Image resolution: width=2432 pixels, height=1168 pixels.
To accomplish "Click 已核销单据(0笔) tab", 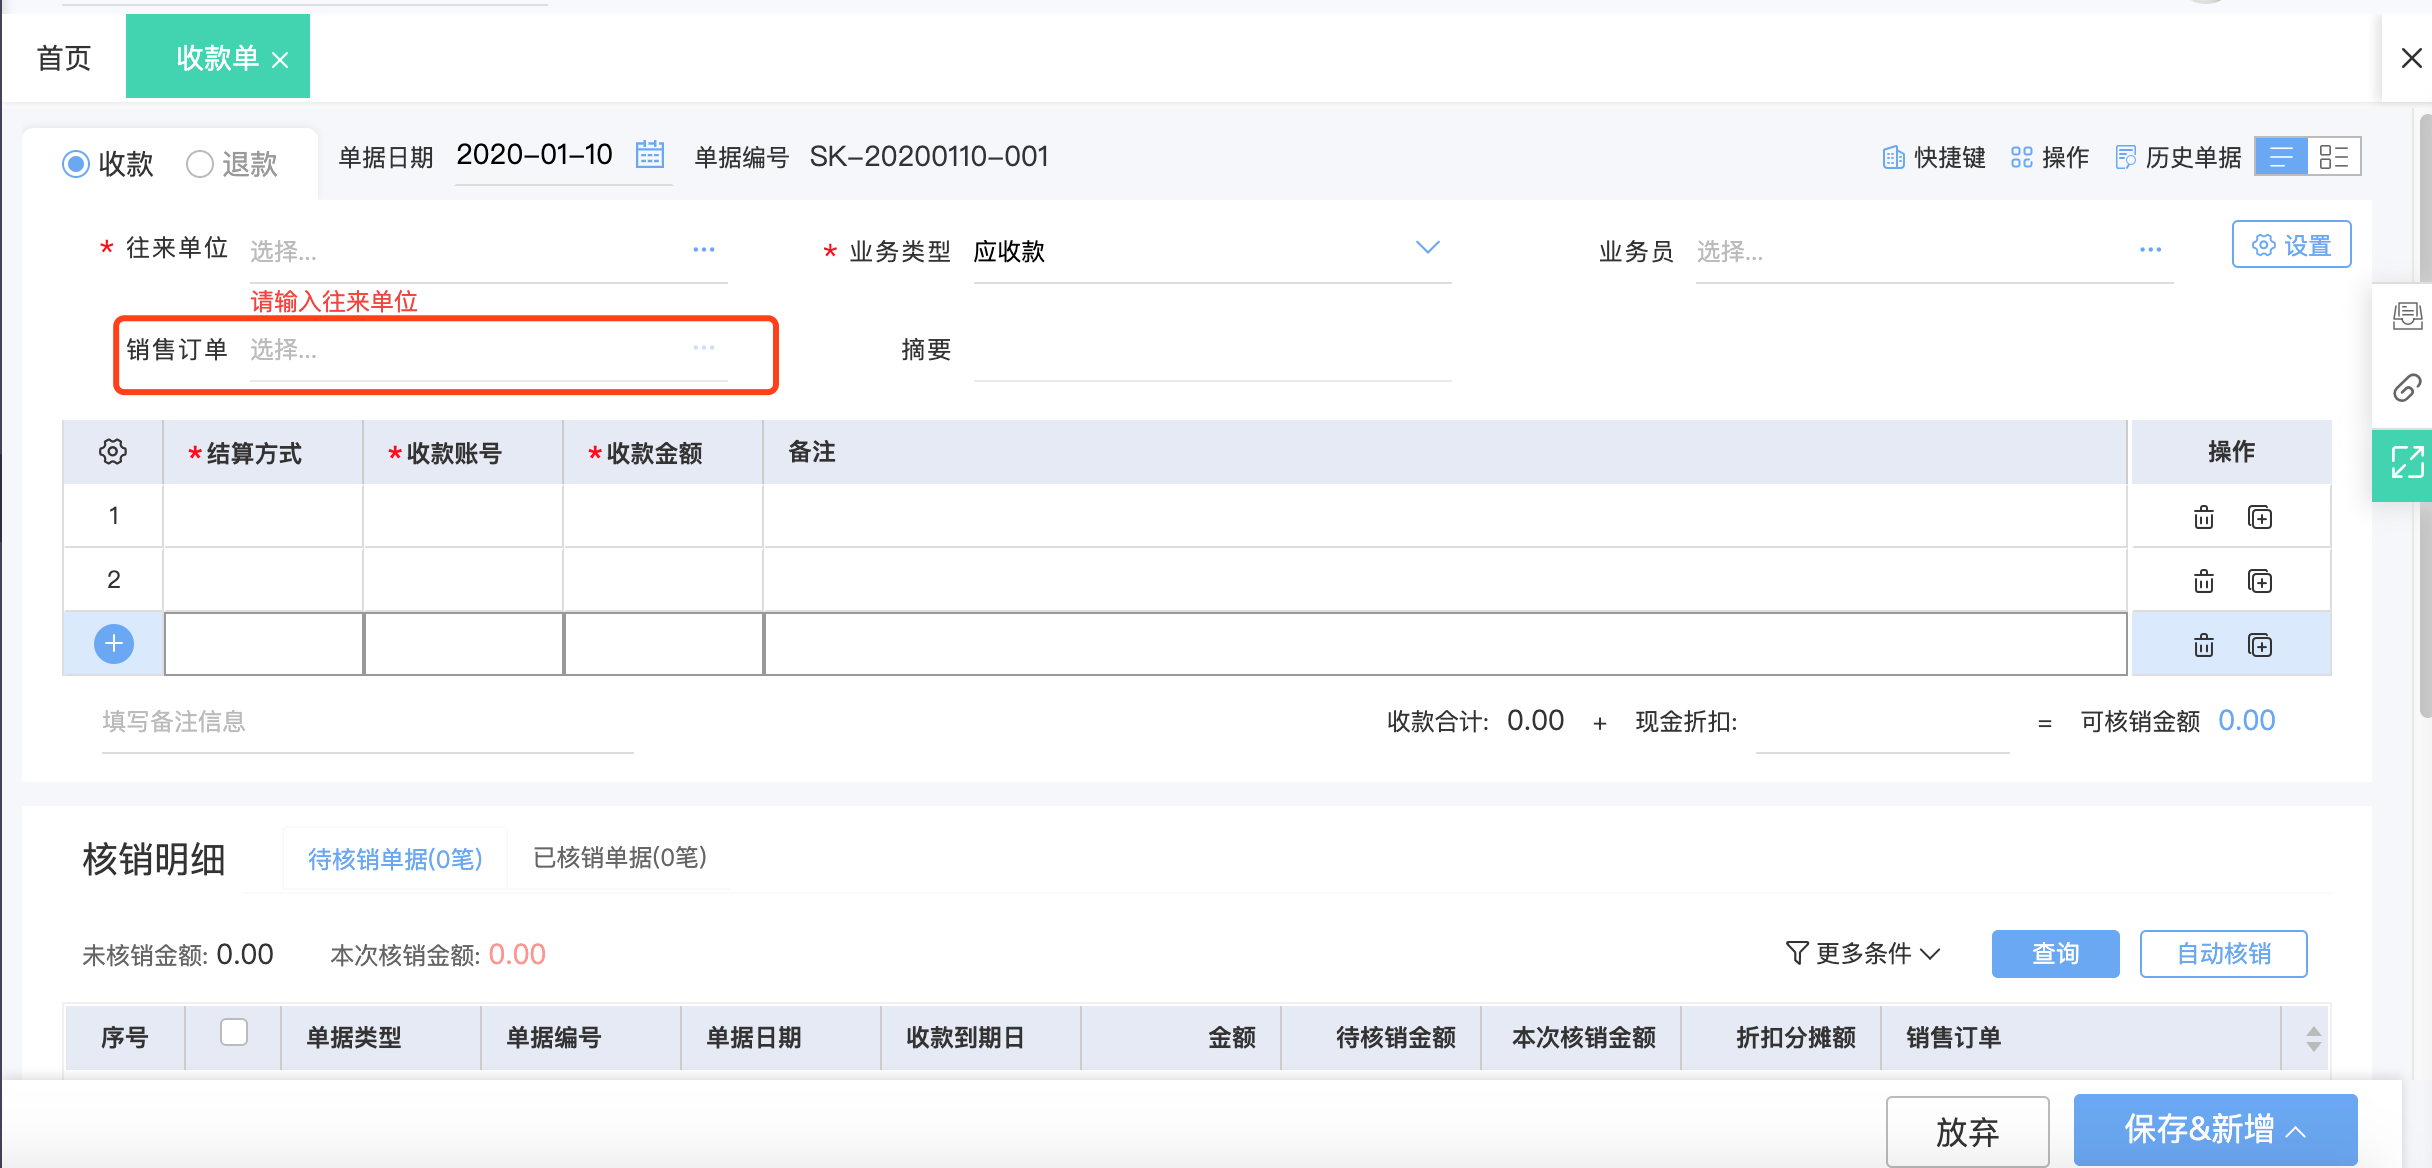I will click(x=614, y=858).
